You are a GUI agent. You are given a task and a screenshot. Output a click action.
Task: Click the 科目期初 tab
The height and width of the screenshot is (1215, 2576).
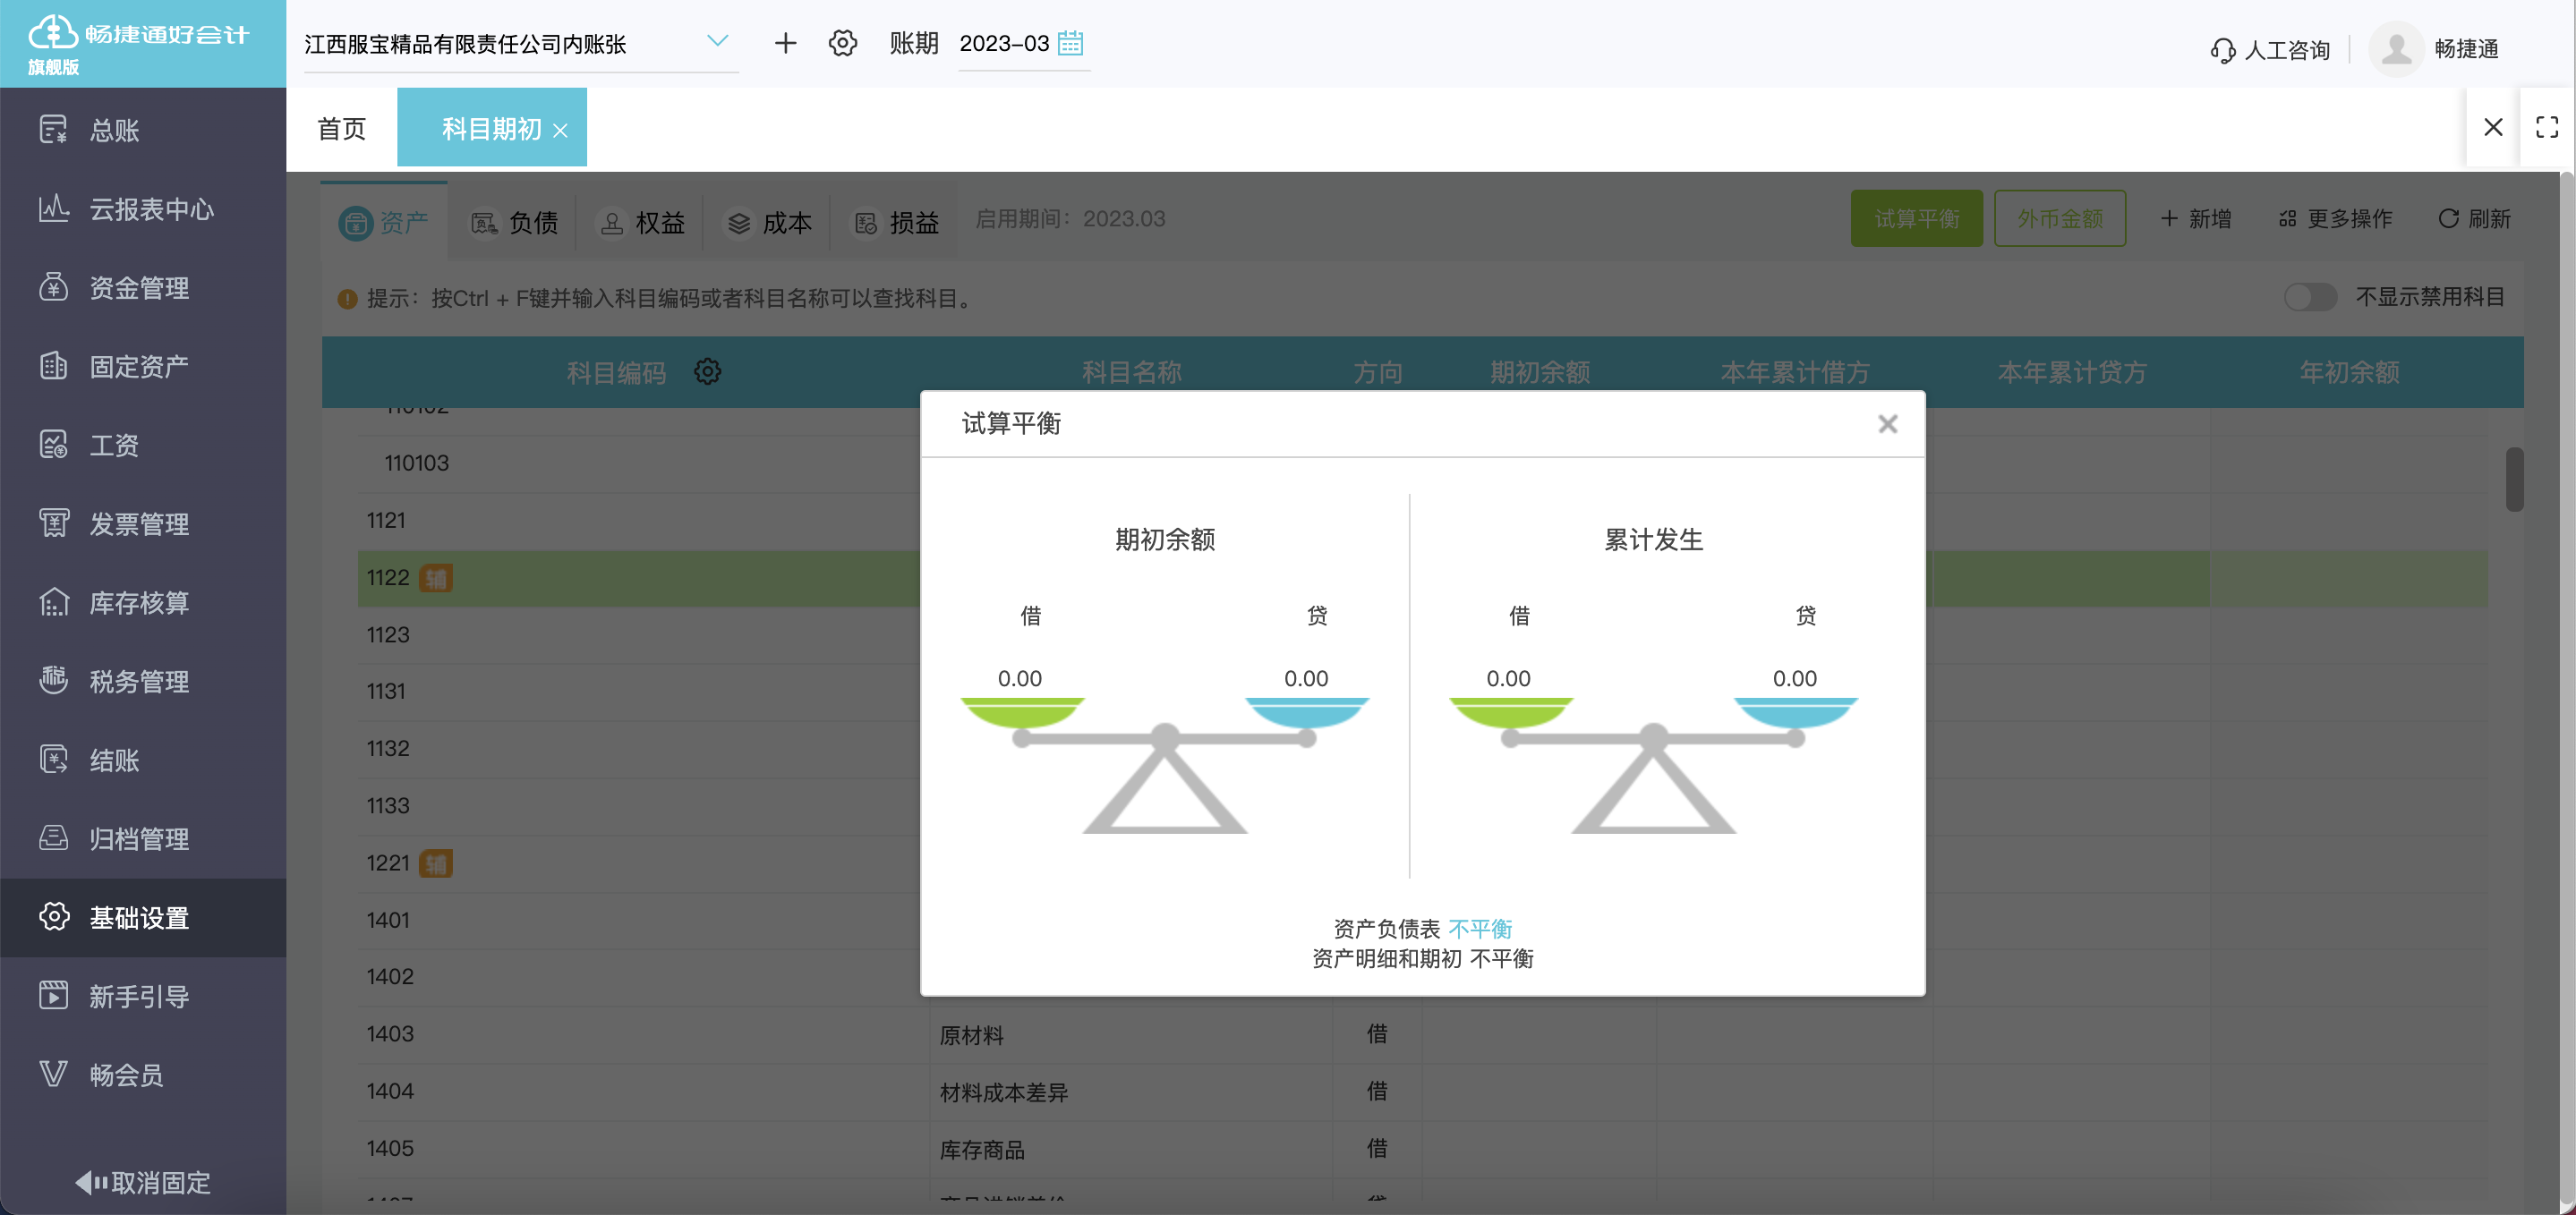(x=491, y=128)
